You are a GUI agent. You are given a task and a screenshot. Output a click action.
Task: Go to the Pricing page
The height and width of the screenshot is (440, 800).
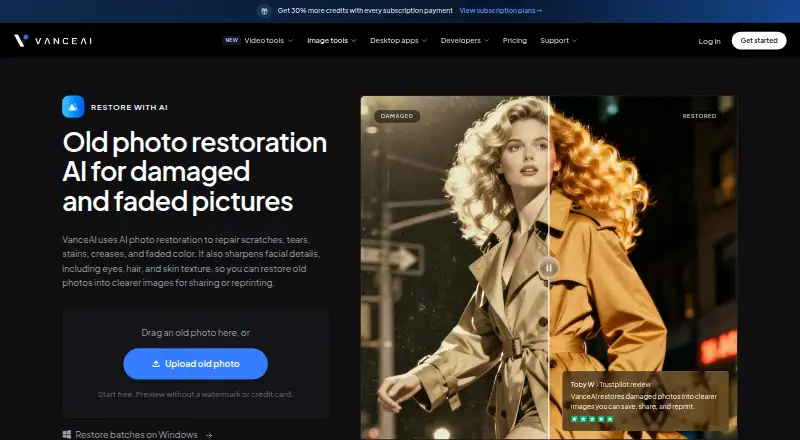click(514, 40)
